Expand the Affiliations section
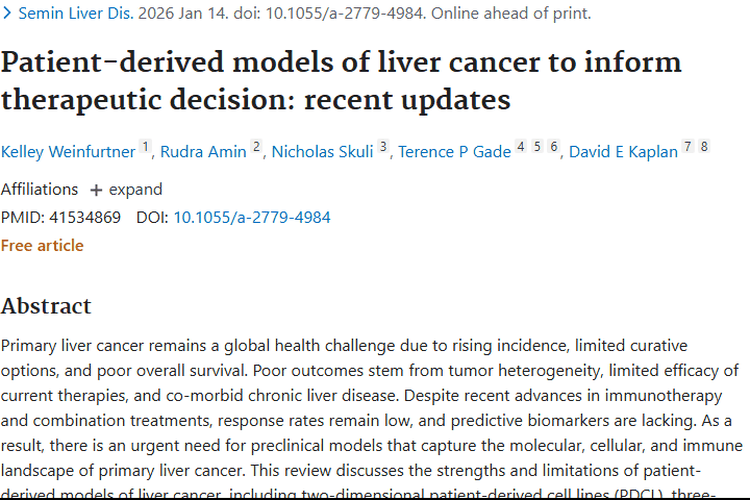The width and height of the screenshot is (750, 500). [x=126, y=189]
